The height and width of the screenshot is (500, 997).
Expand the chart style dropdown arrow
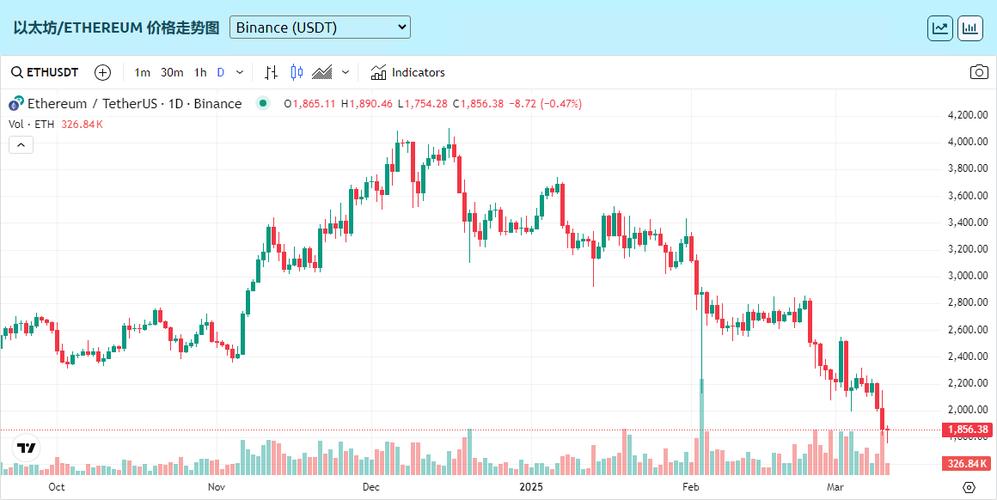[346, 72]
